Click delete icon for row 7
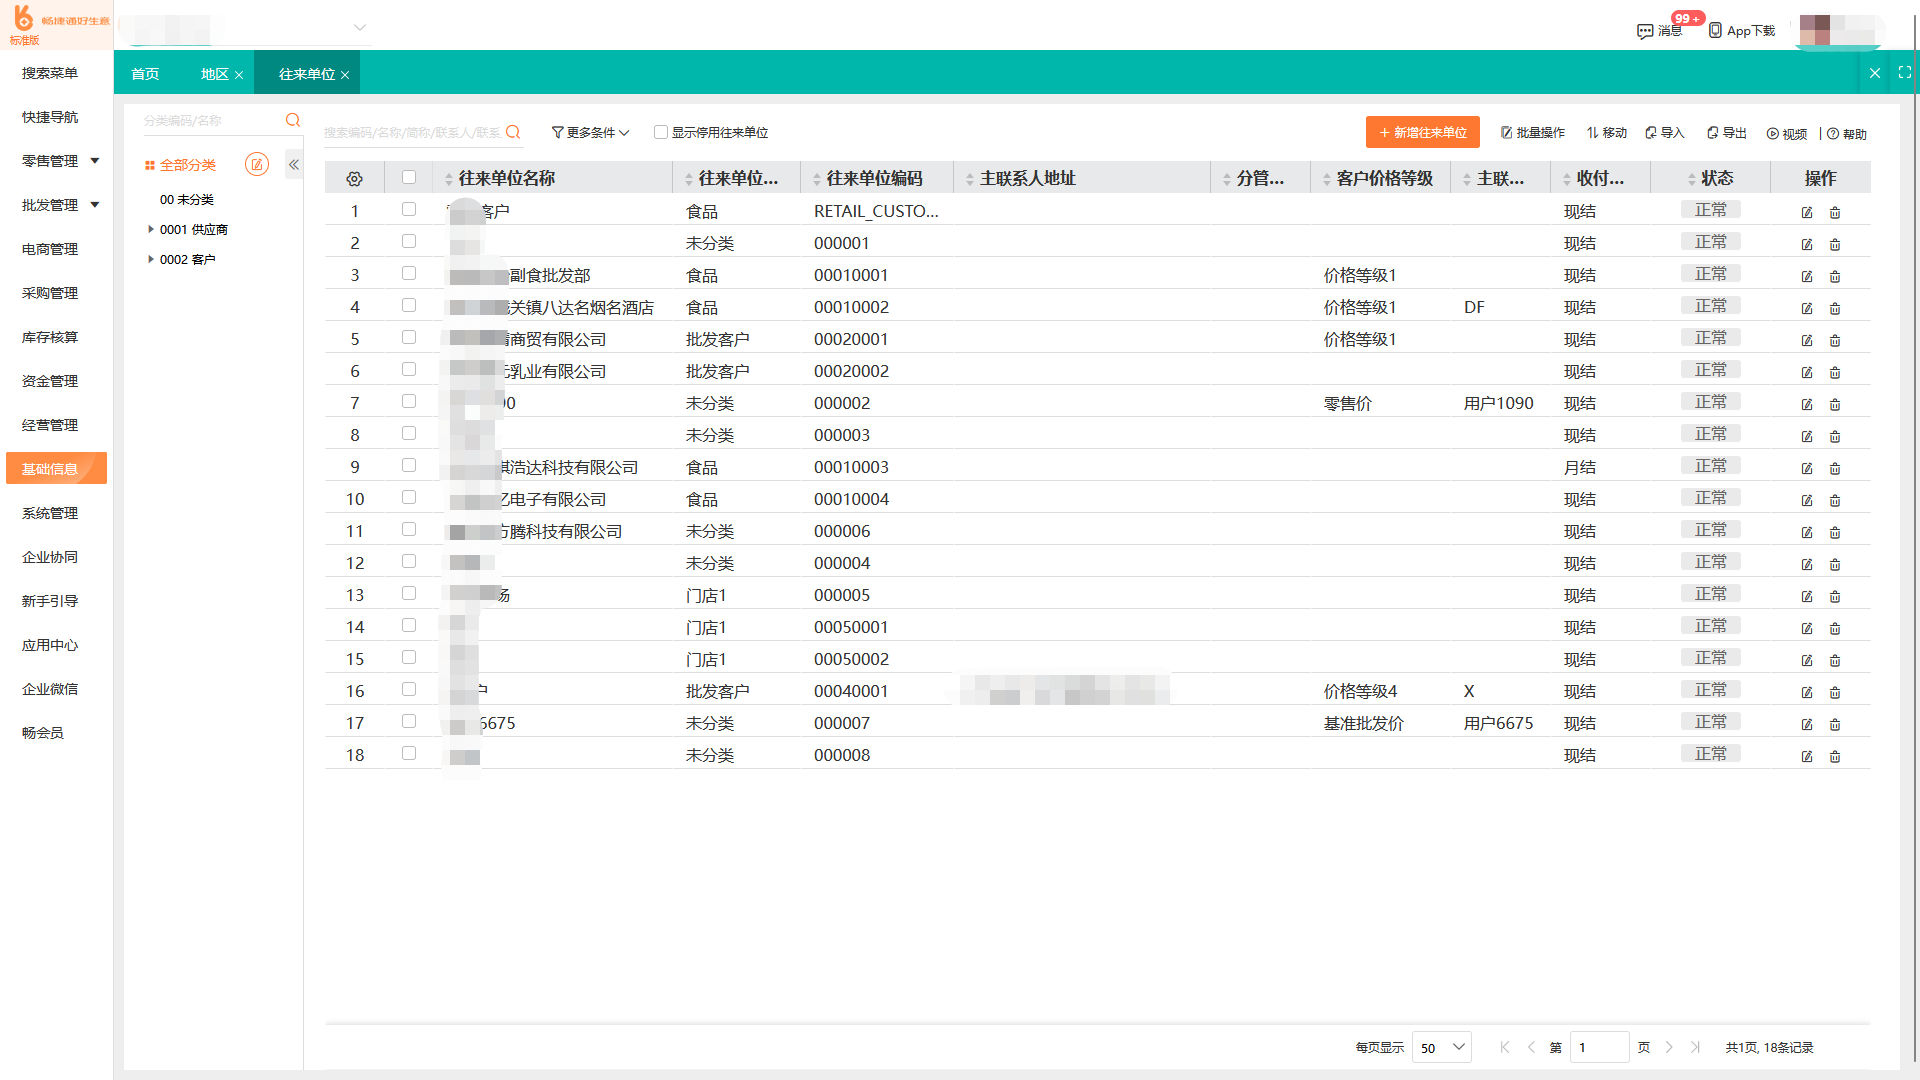 click(x=1836, y=404)
